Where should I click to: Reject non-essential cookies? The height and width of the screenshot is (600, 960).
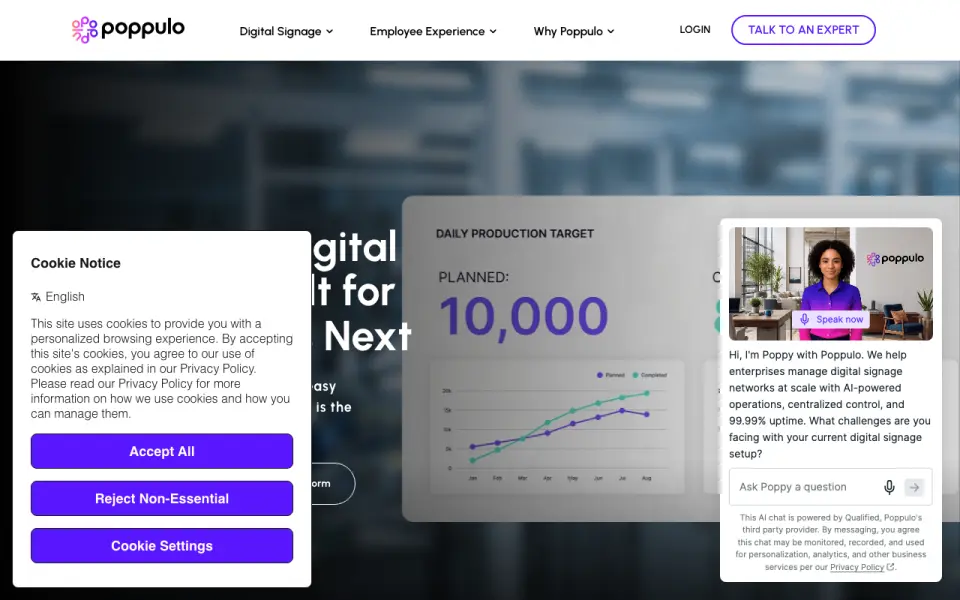(162, 498)
